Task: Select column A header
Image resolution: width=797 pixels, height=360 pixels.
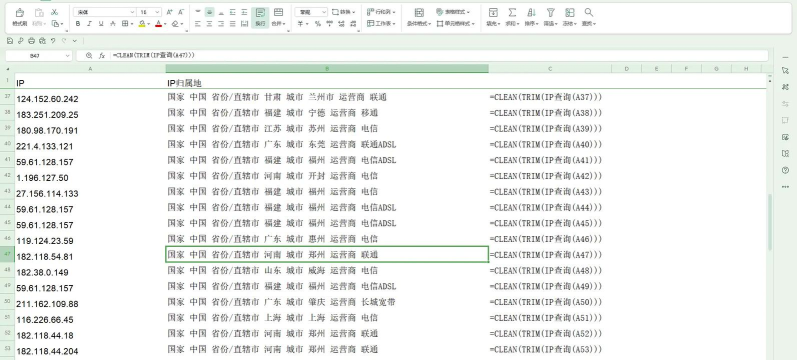Action: pyautogui.click(x=90, y=69)
